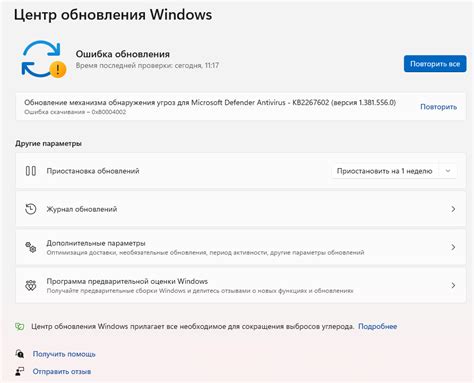This screenshot has height=383, width=474.
Task: Expand the pause duration dropdown arrow
Action: (448, 171)
